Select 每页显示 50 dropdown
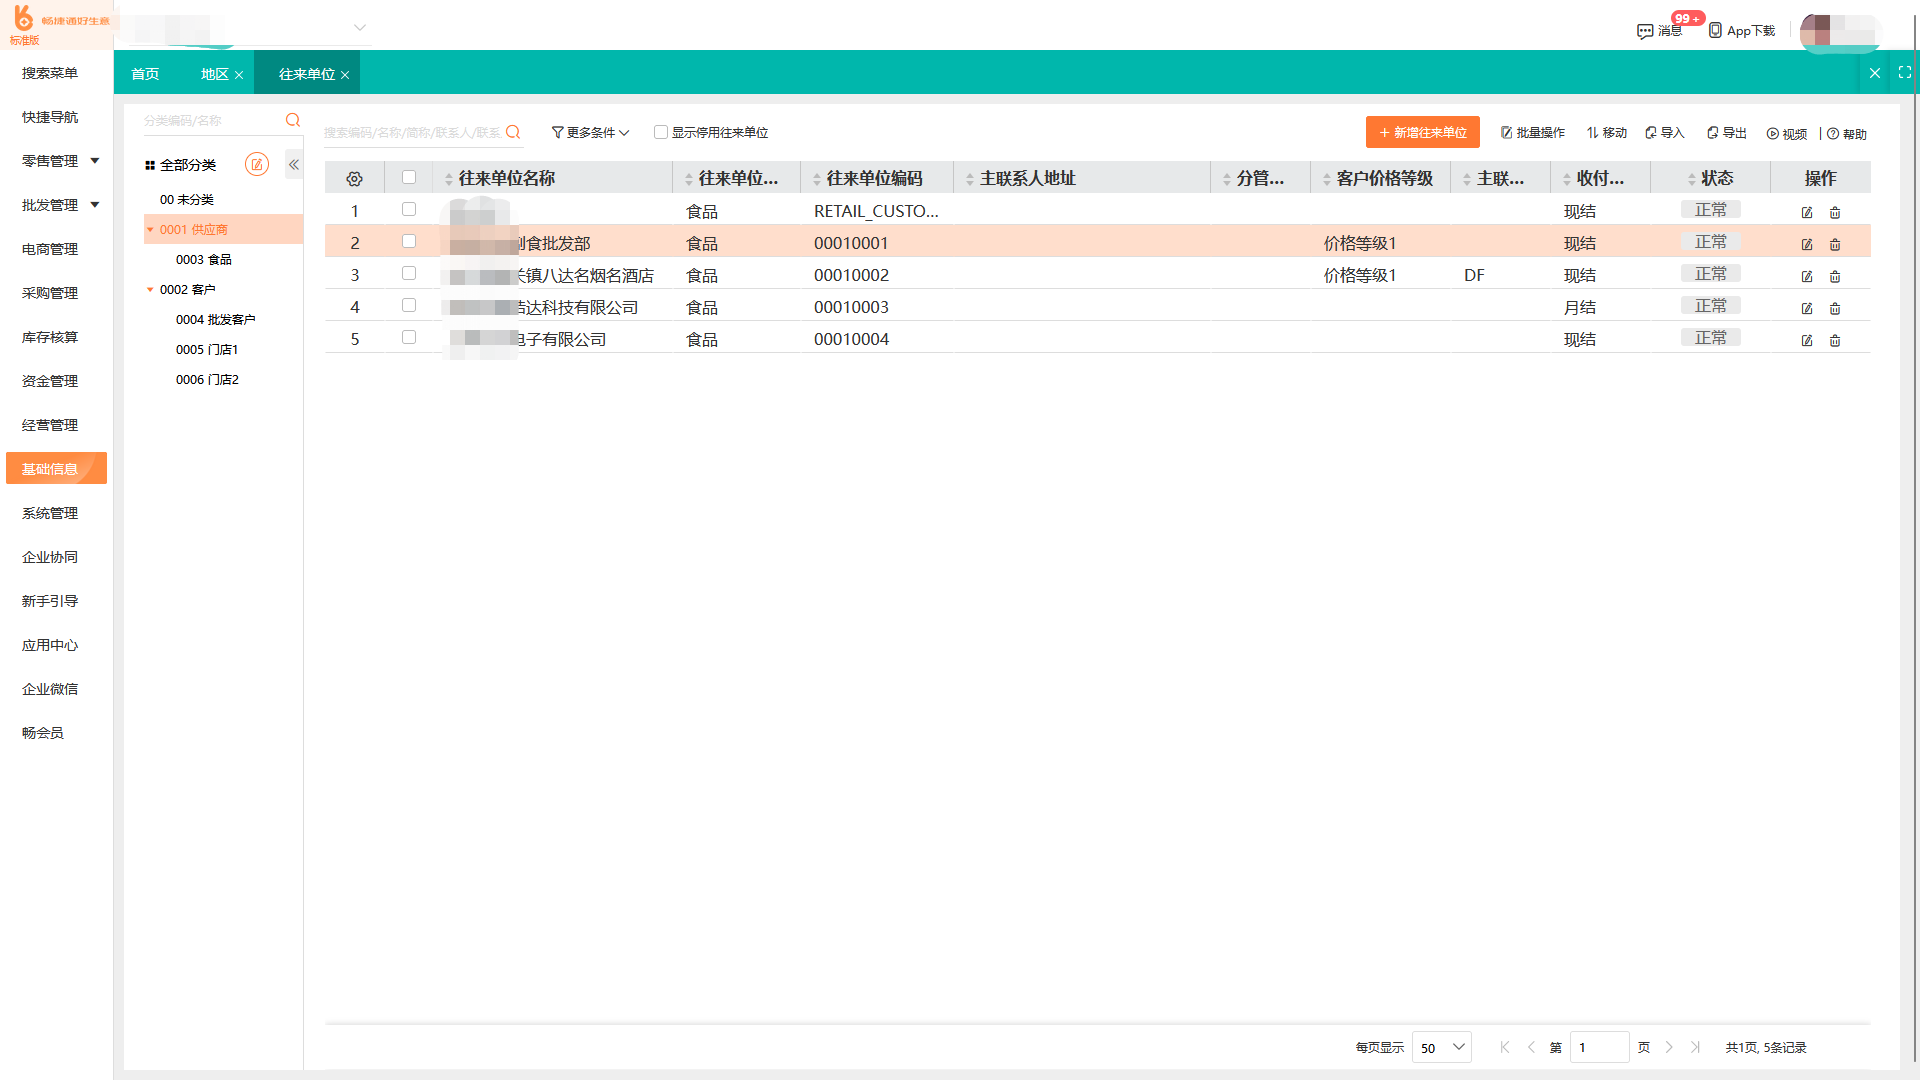Viewport: 1920px width, 1080px height. click(x=1439, y=1048)
